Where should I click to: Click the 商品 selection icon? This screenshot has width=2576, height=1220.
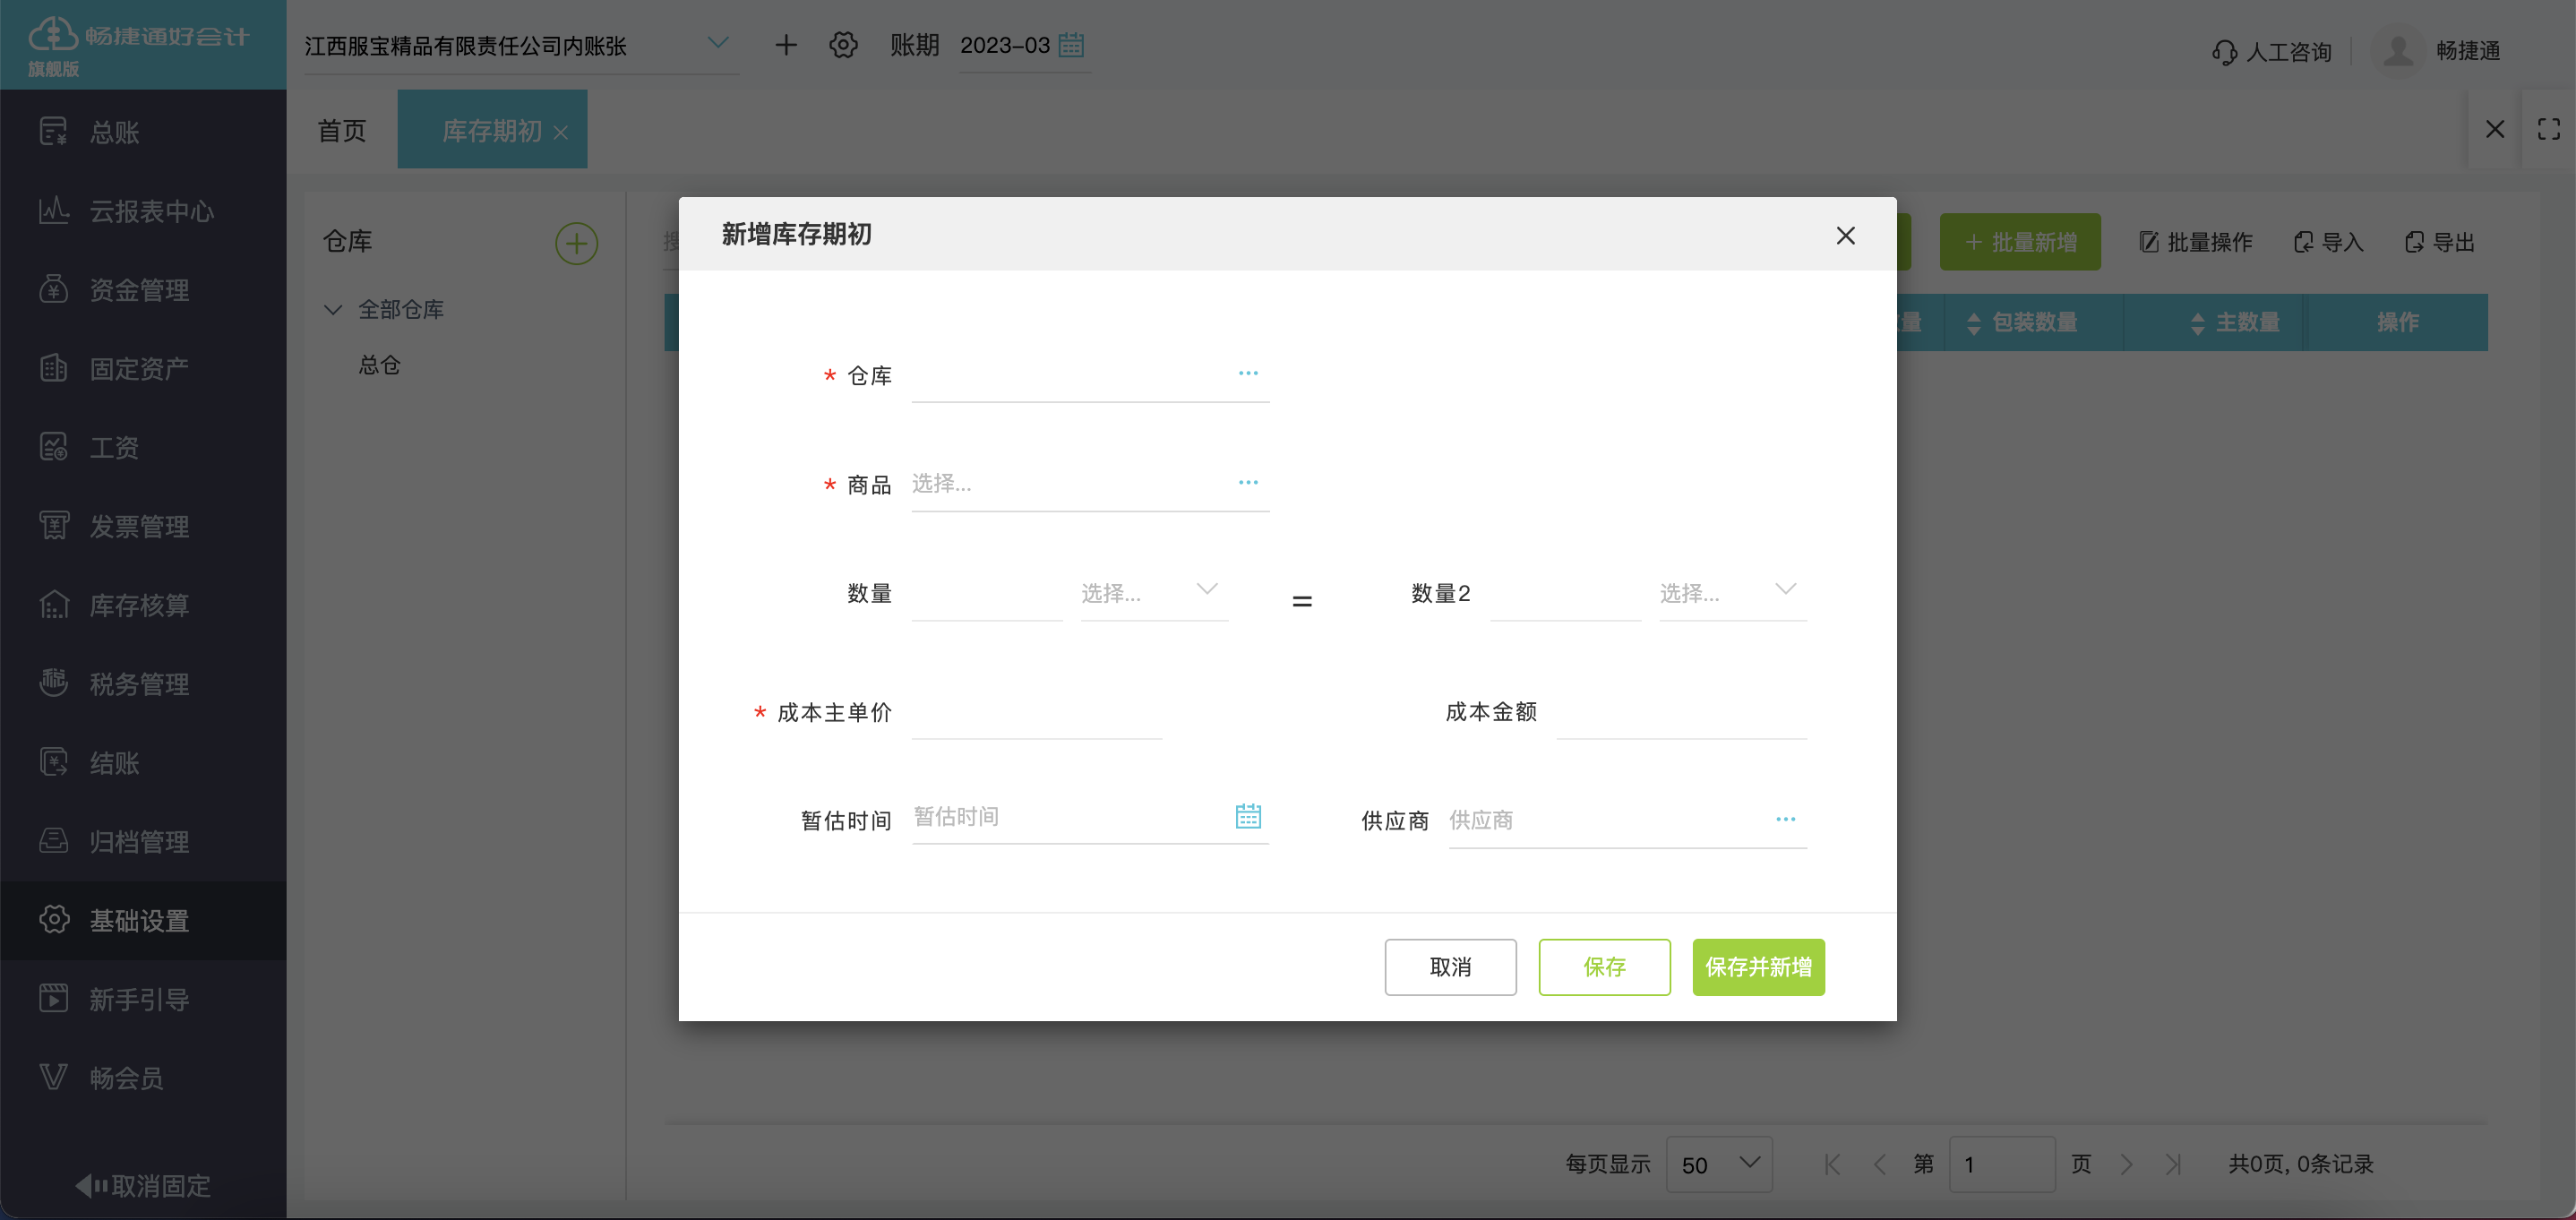point(1250,483)
